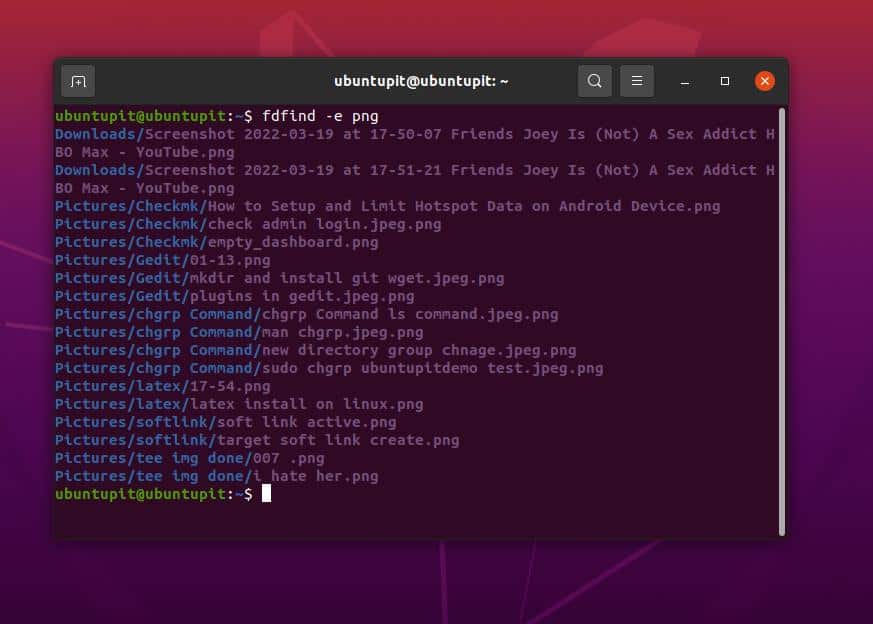This screenshot has width=873, height=624.
Task: Open a new terminal tab
Action: (x=78, y=82)
